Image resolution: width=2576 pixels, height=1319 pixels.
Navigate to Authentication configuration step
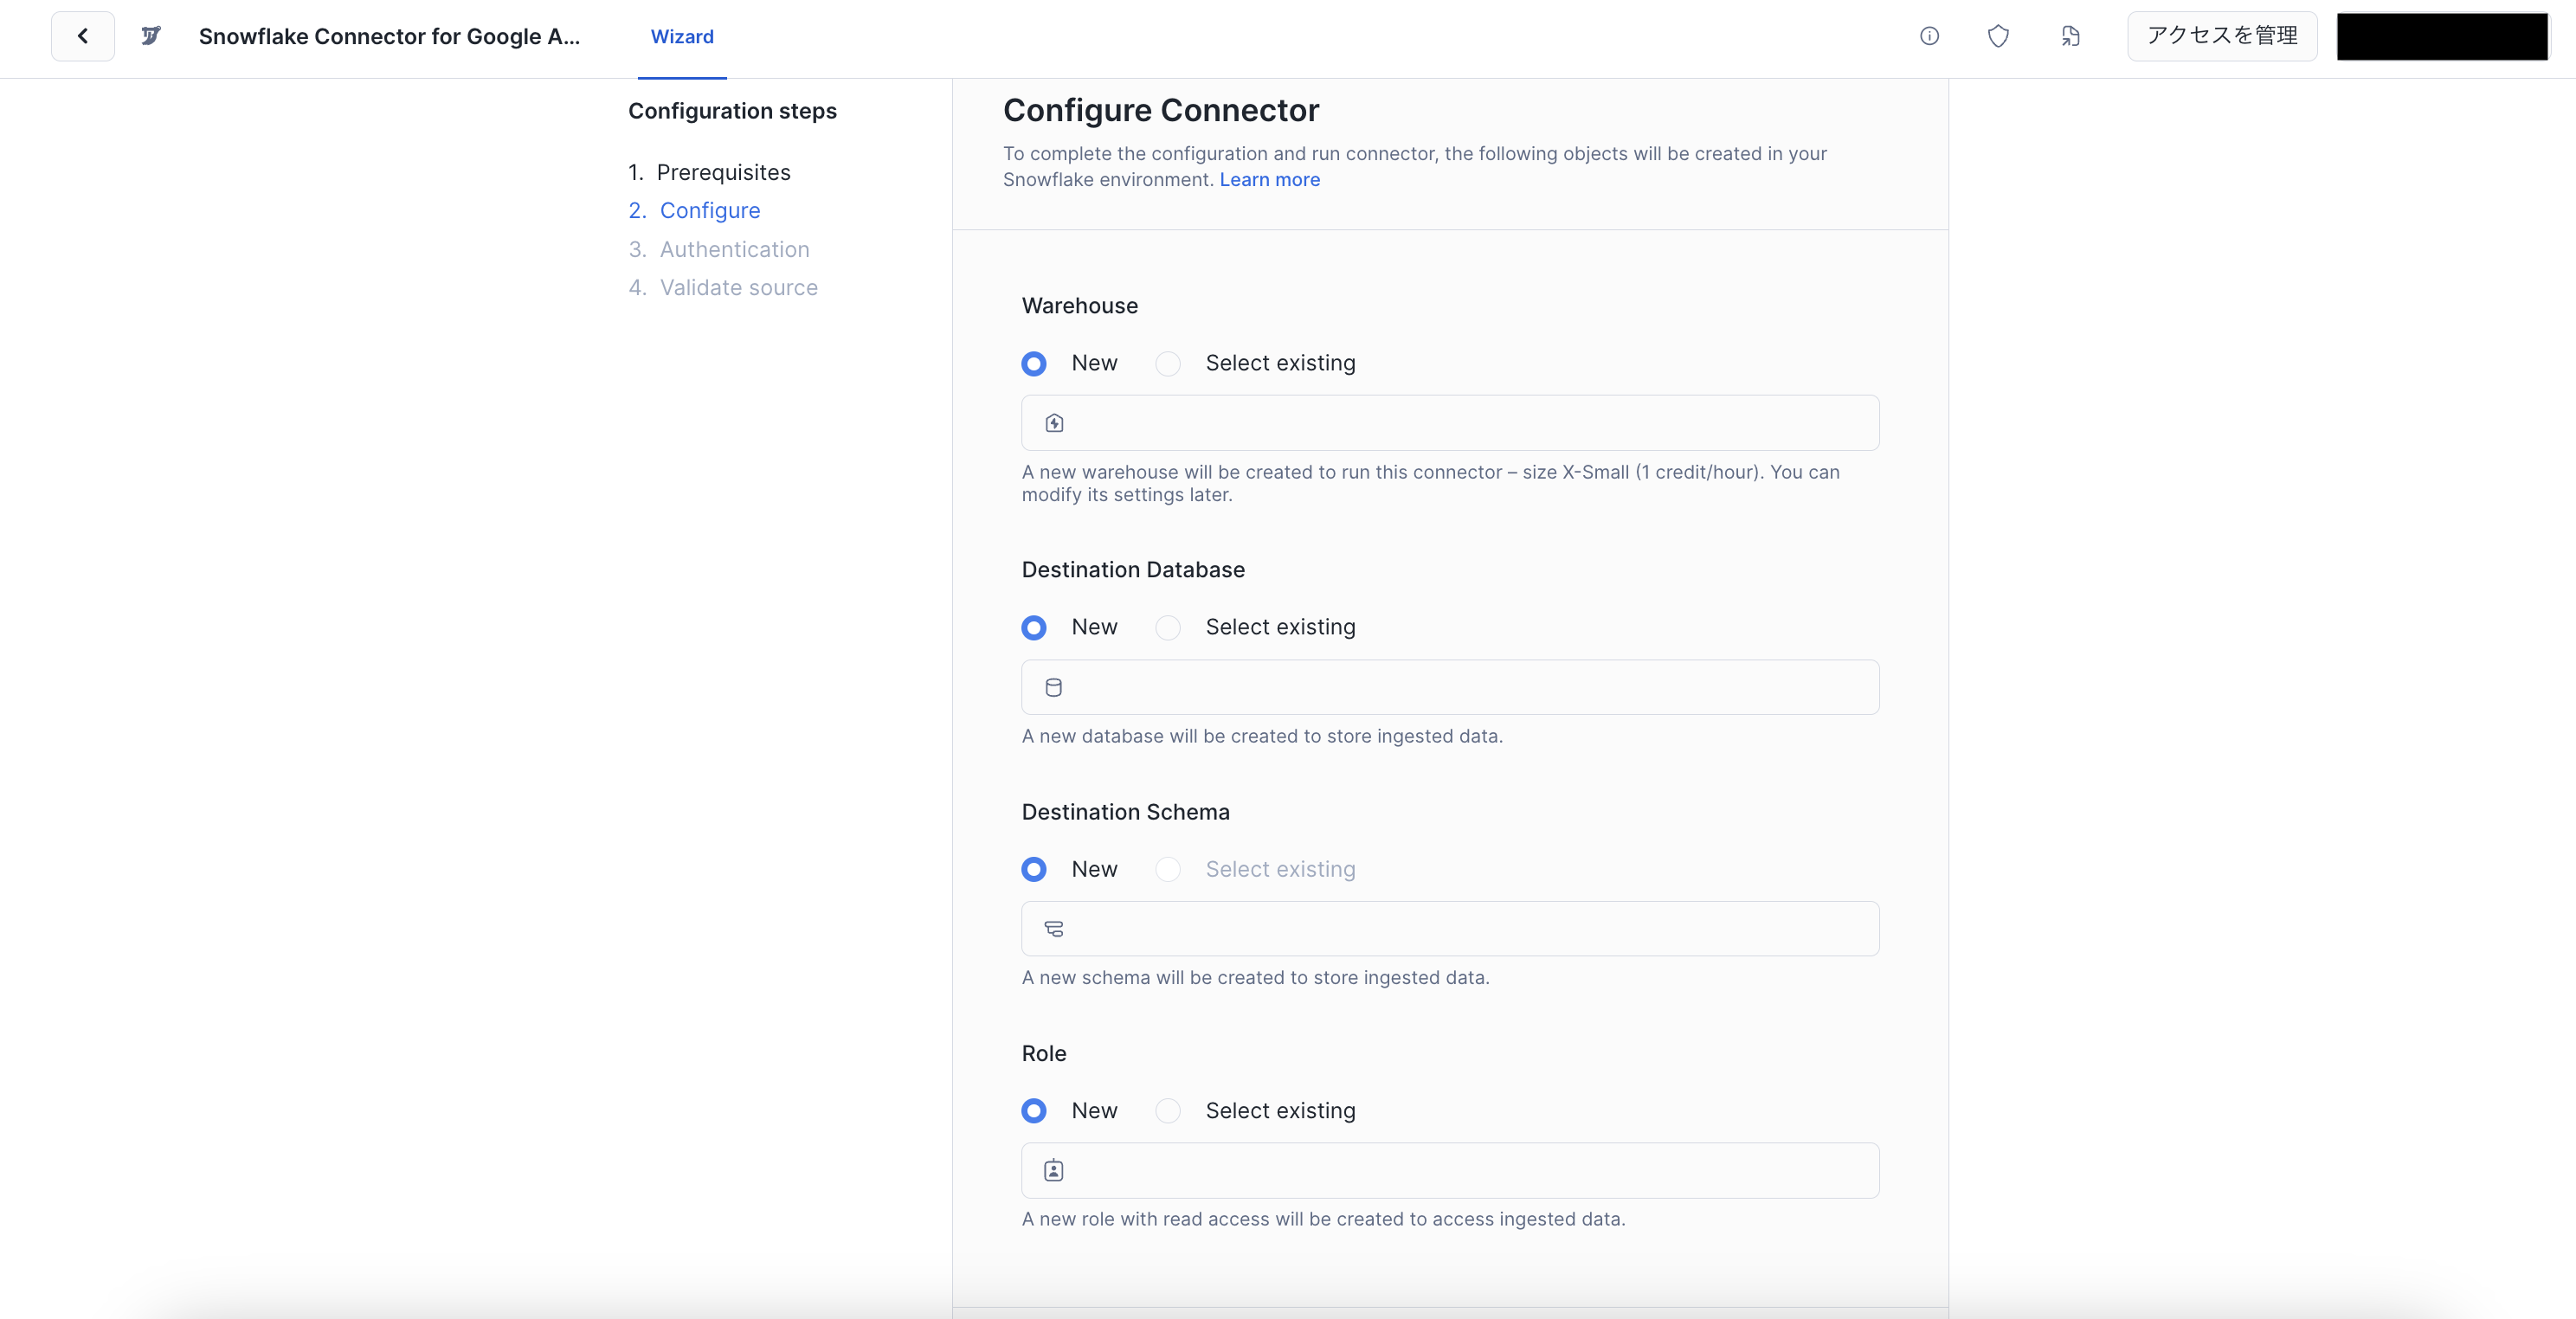[x=735, y=248]
